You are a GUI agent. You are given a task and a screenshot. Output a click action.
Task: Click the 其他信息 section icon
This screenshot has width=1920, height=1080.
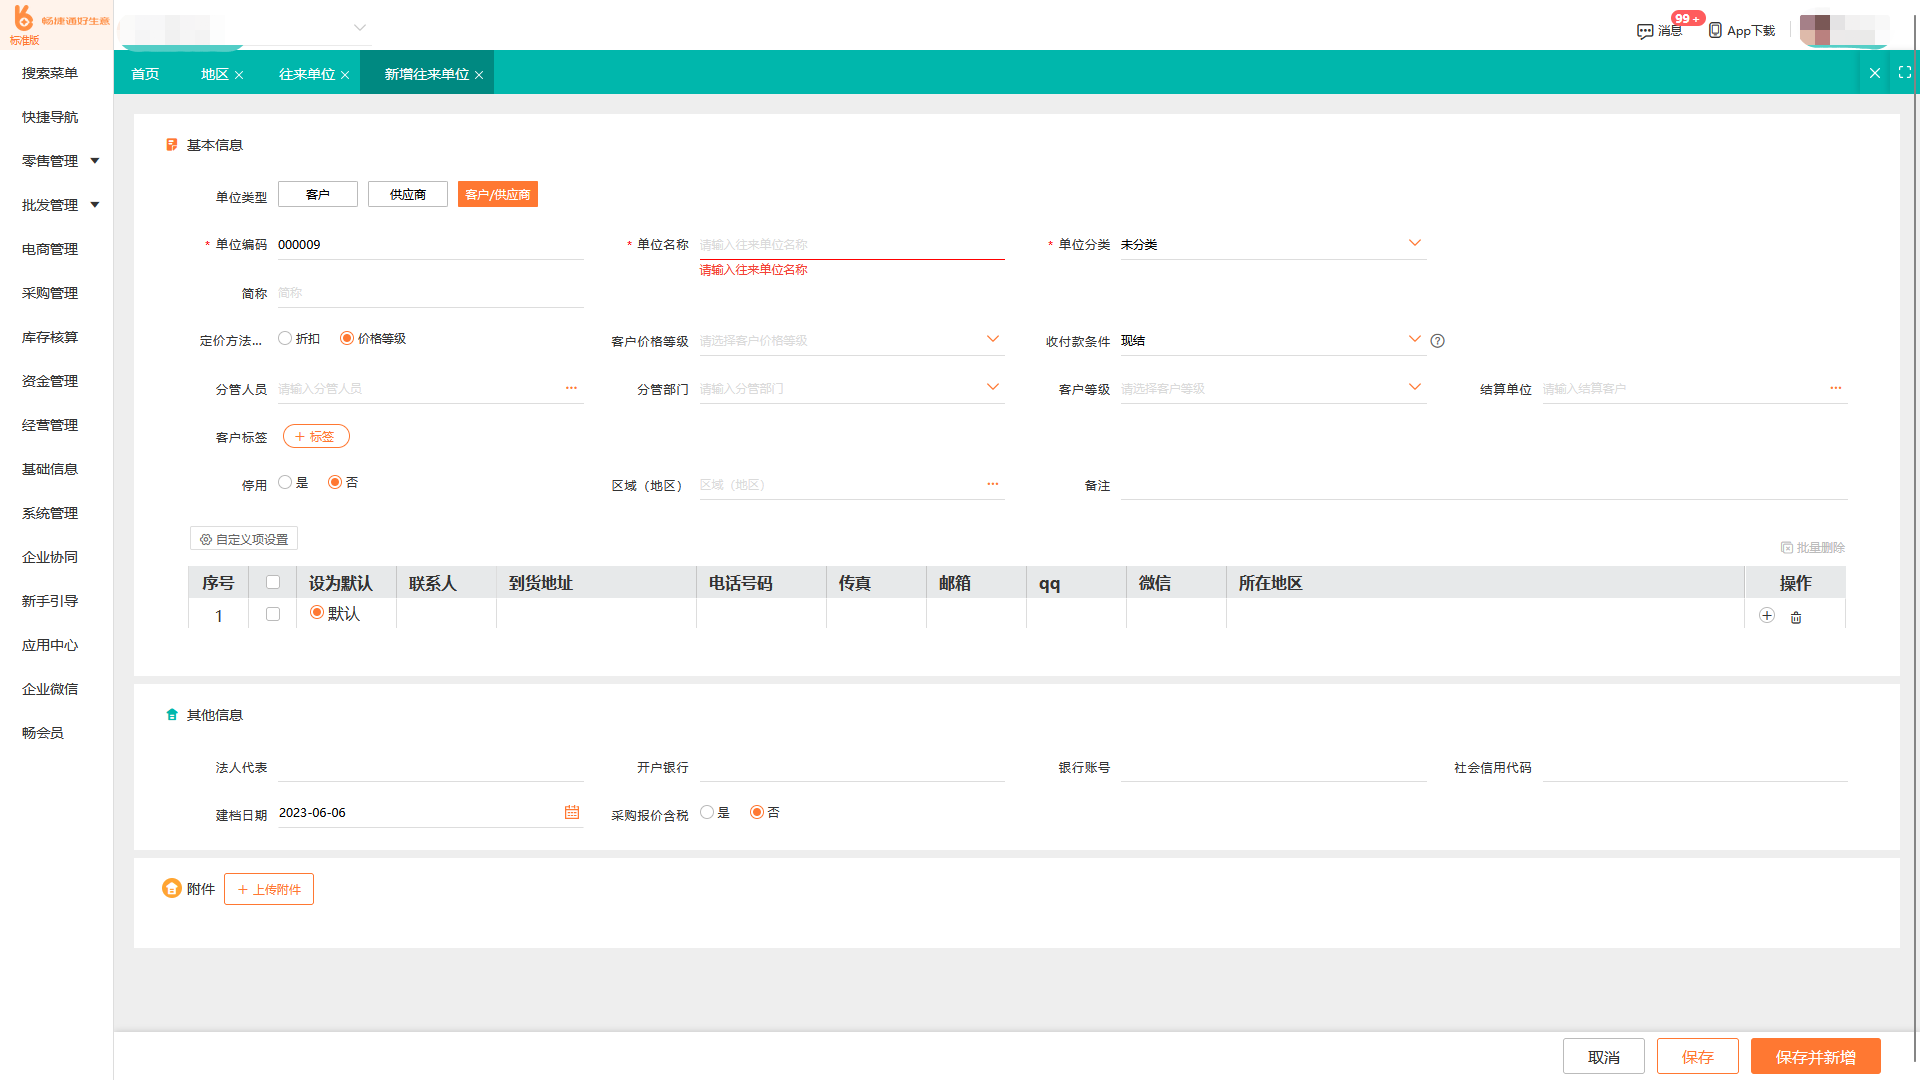[171, 715]
